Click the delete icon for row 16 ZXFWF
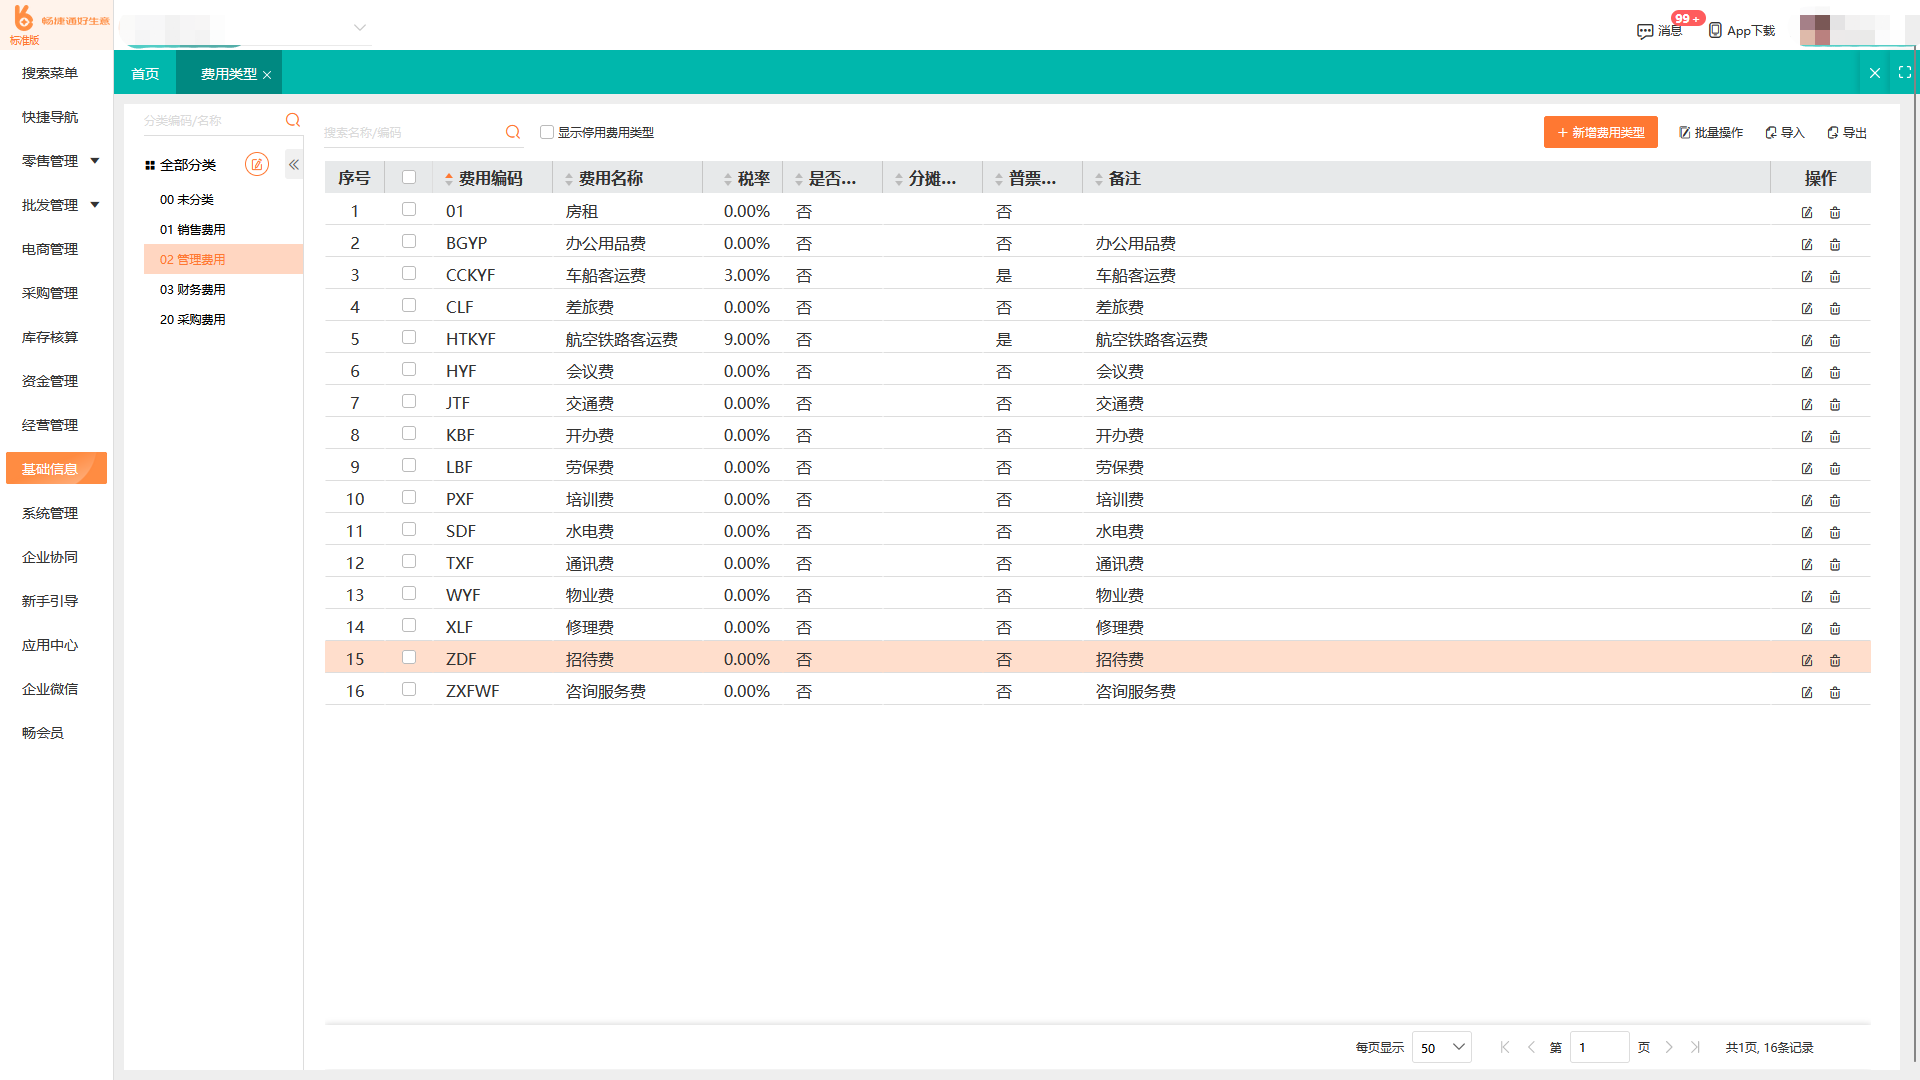Image resolution: width=1920 pixels, height=1080 pixels. pyautogui.click(x=1836, y=690)
